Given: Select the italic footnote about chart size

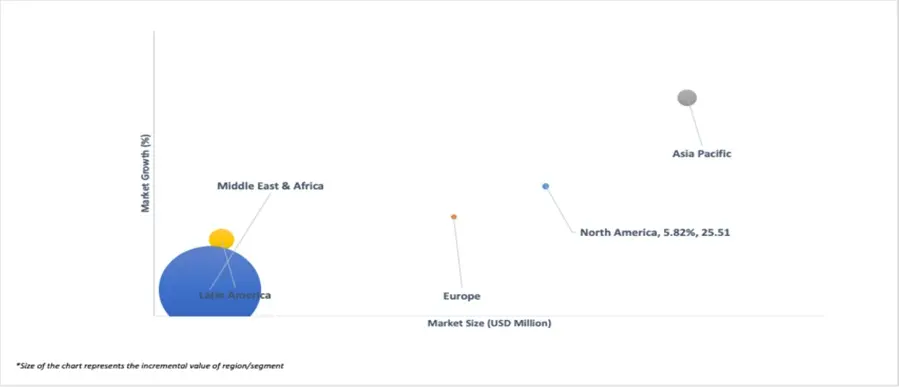Looking at the screenshot, I should [x=150, y=365].
